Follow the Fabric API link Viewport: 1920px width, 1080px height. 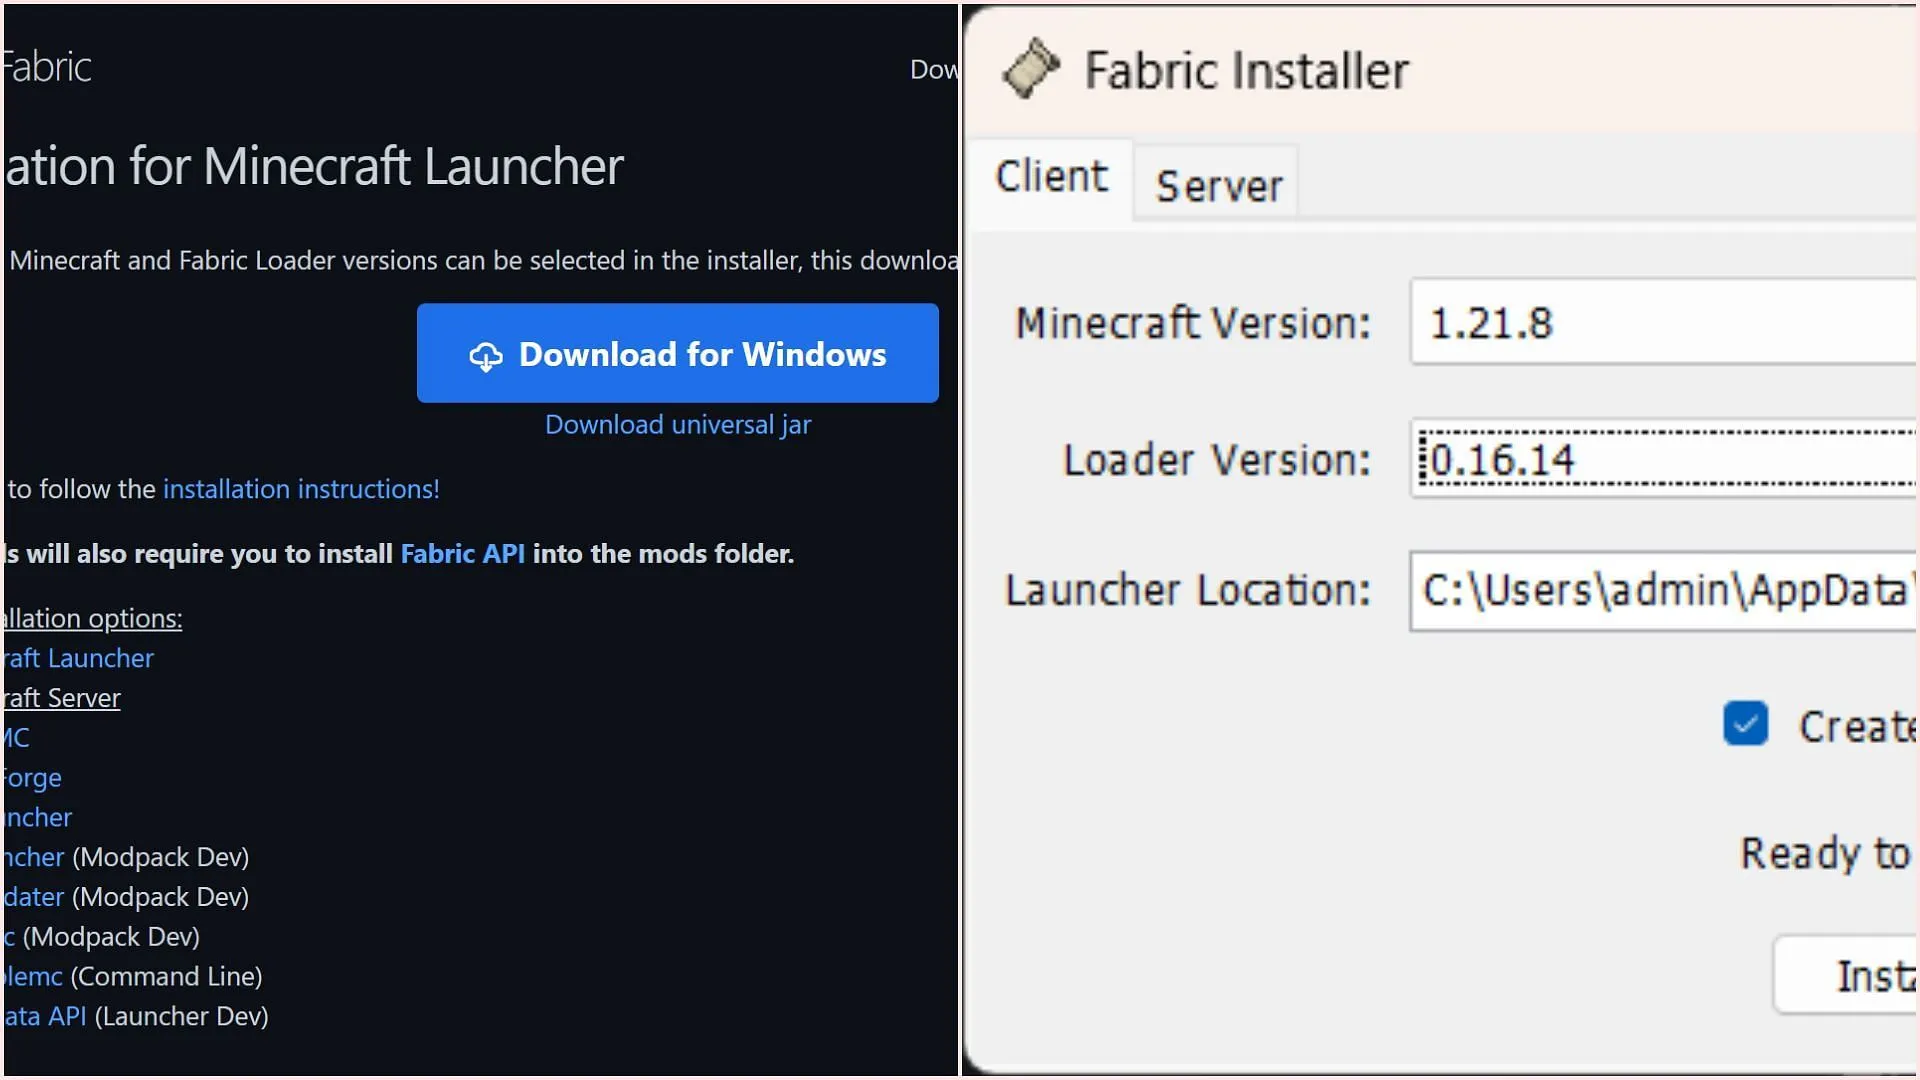(x=462, y=553)
